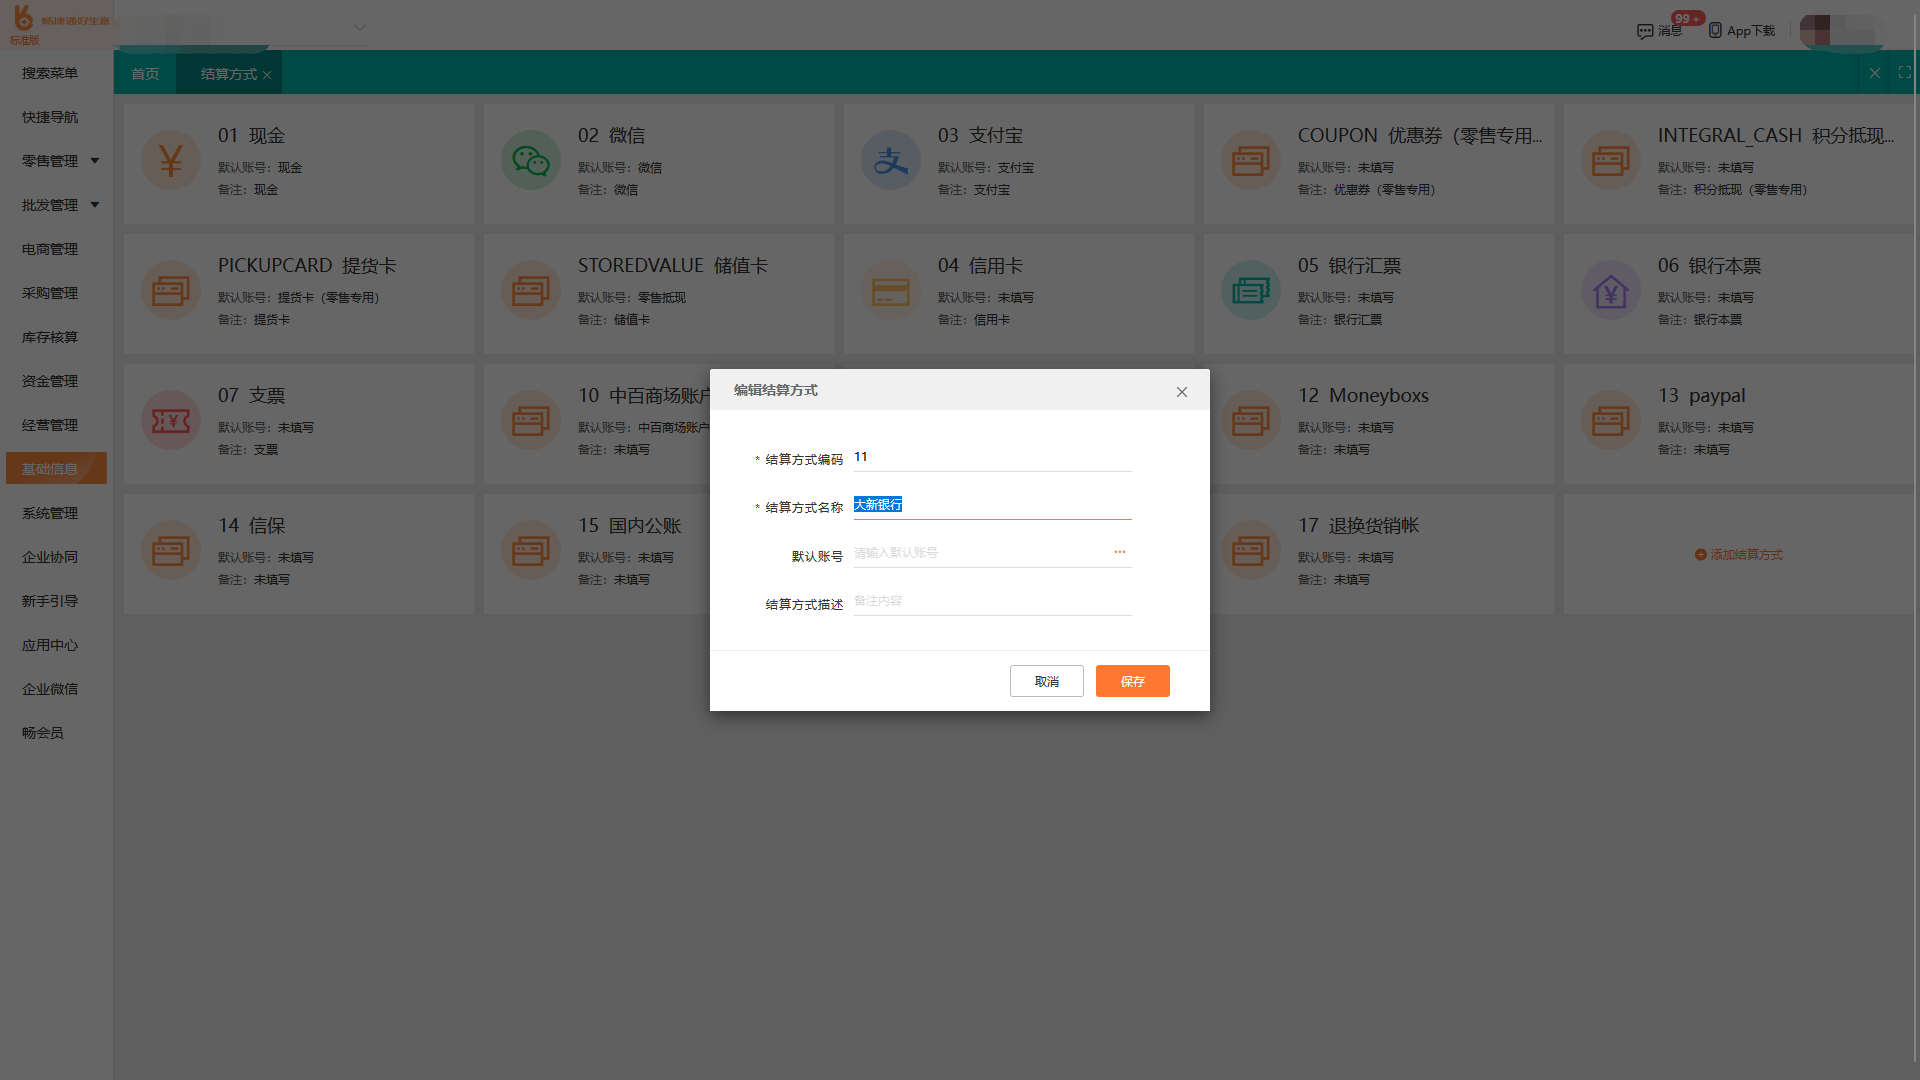Click the add new payment method icon

tap(1700, 554)
